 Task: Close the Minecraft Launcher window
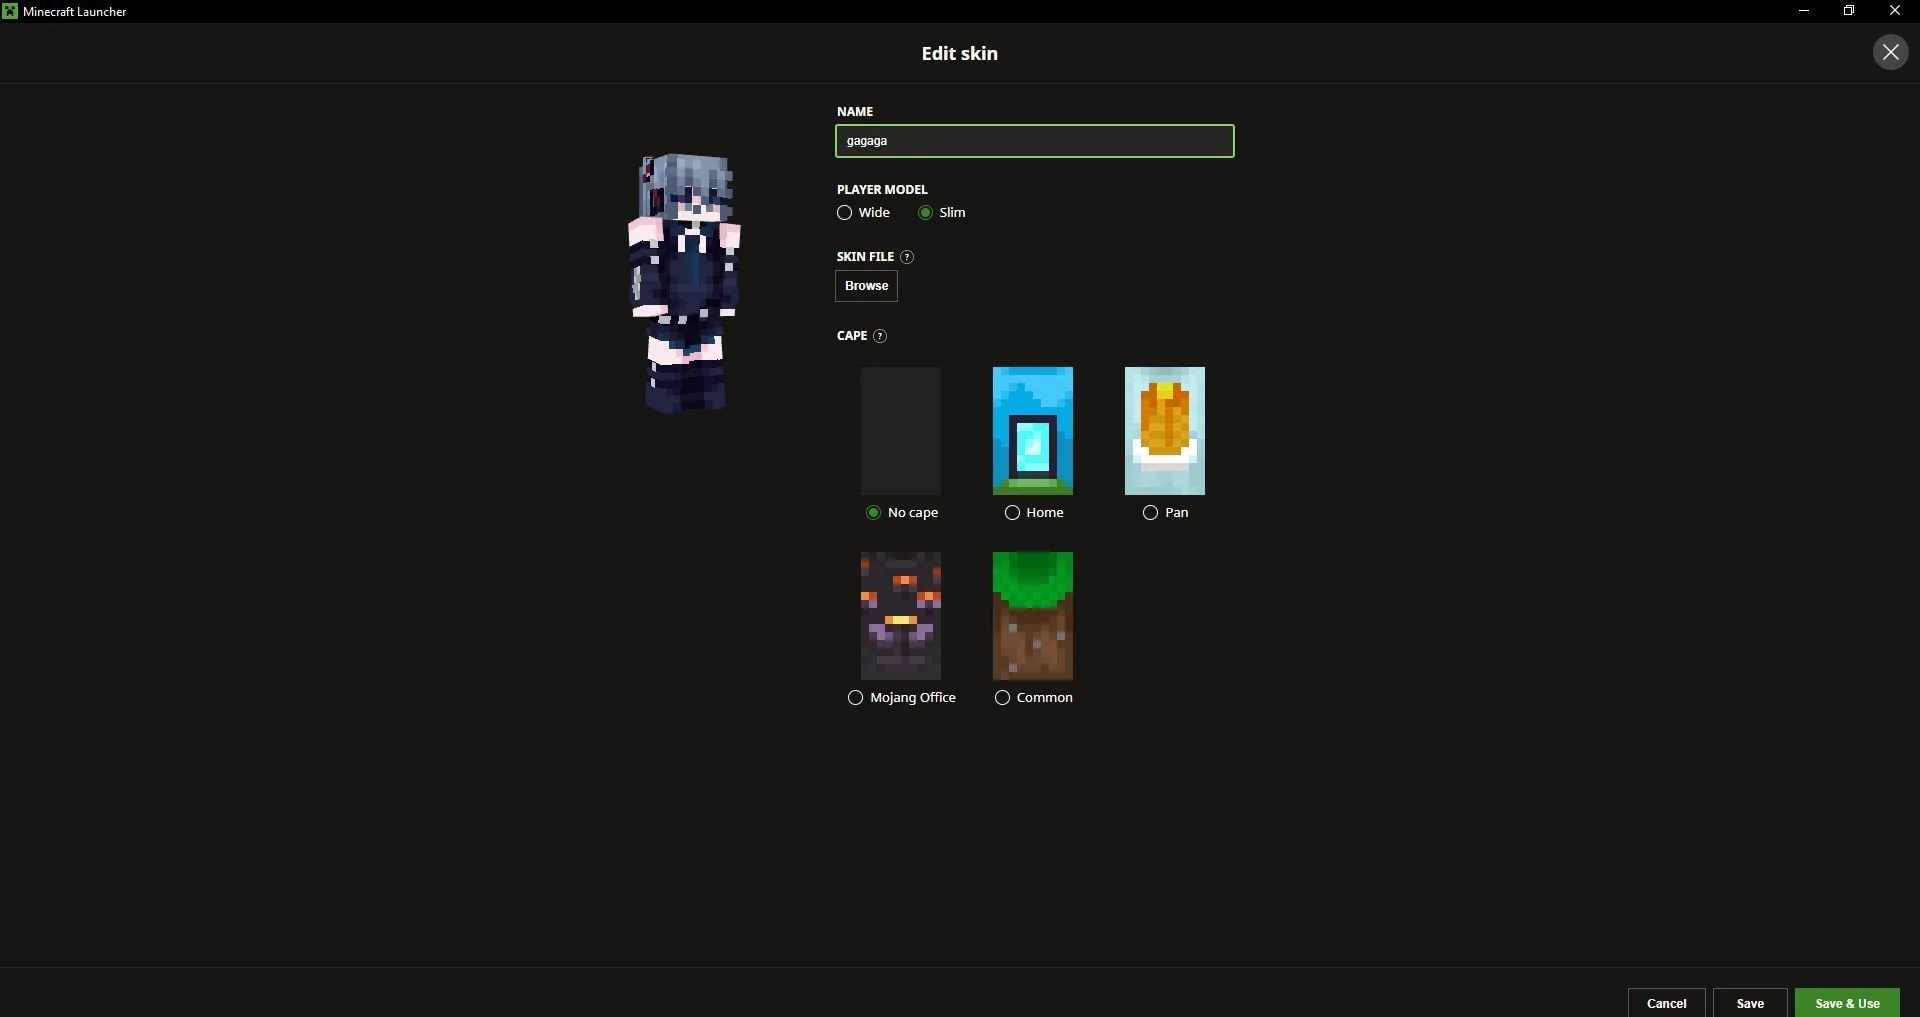1894,11
